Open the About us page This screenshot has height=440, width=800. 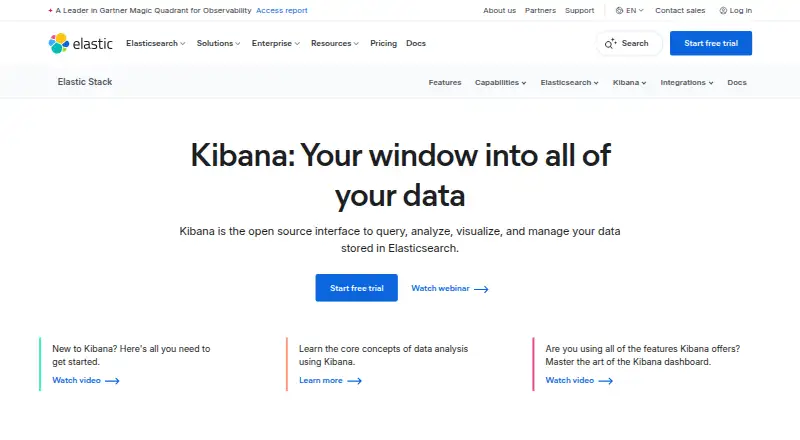click(499, 10)
